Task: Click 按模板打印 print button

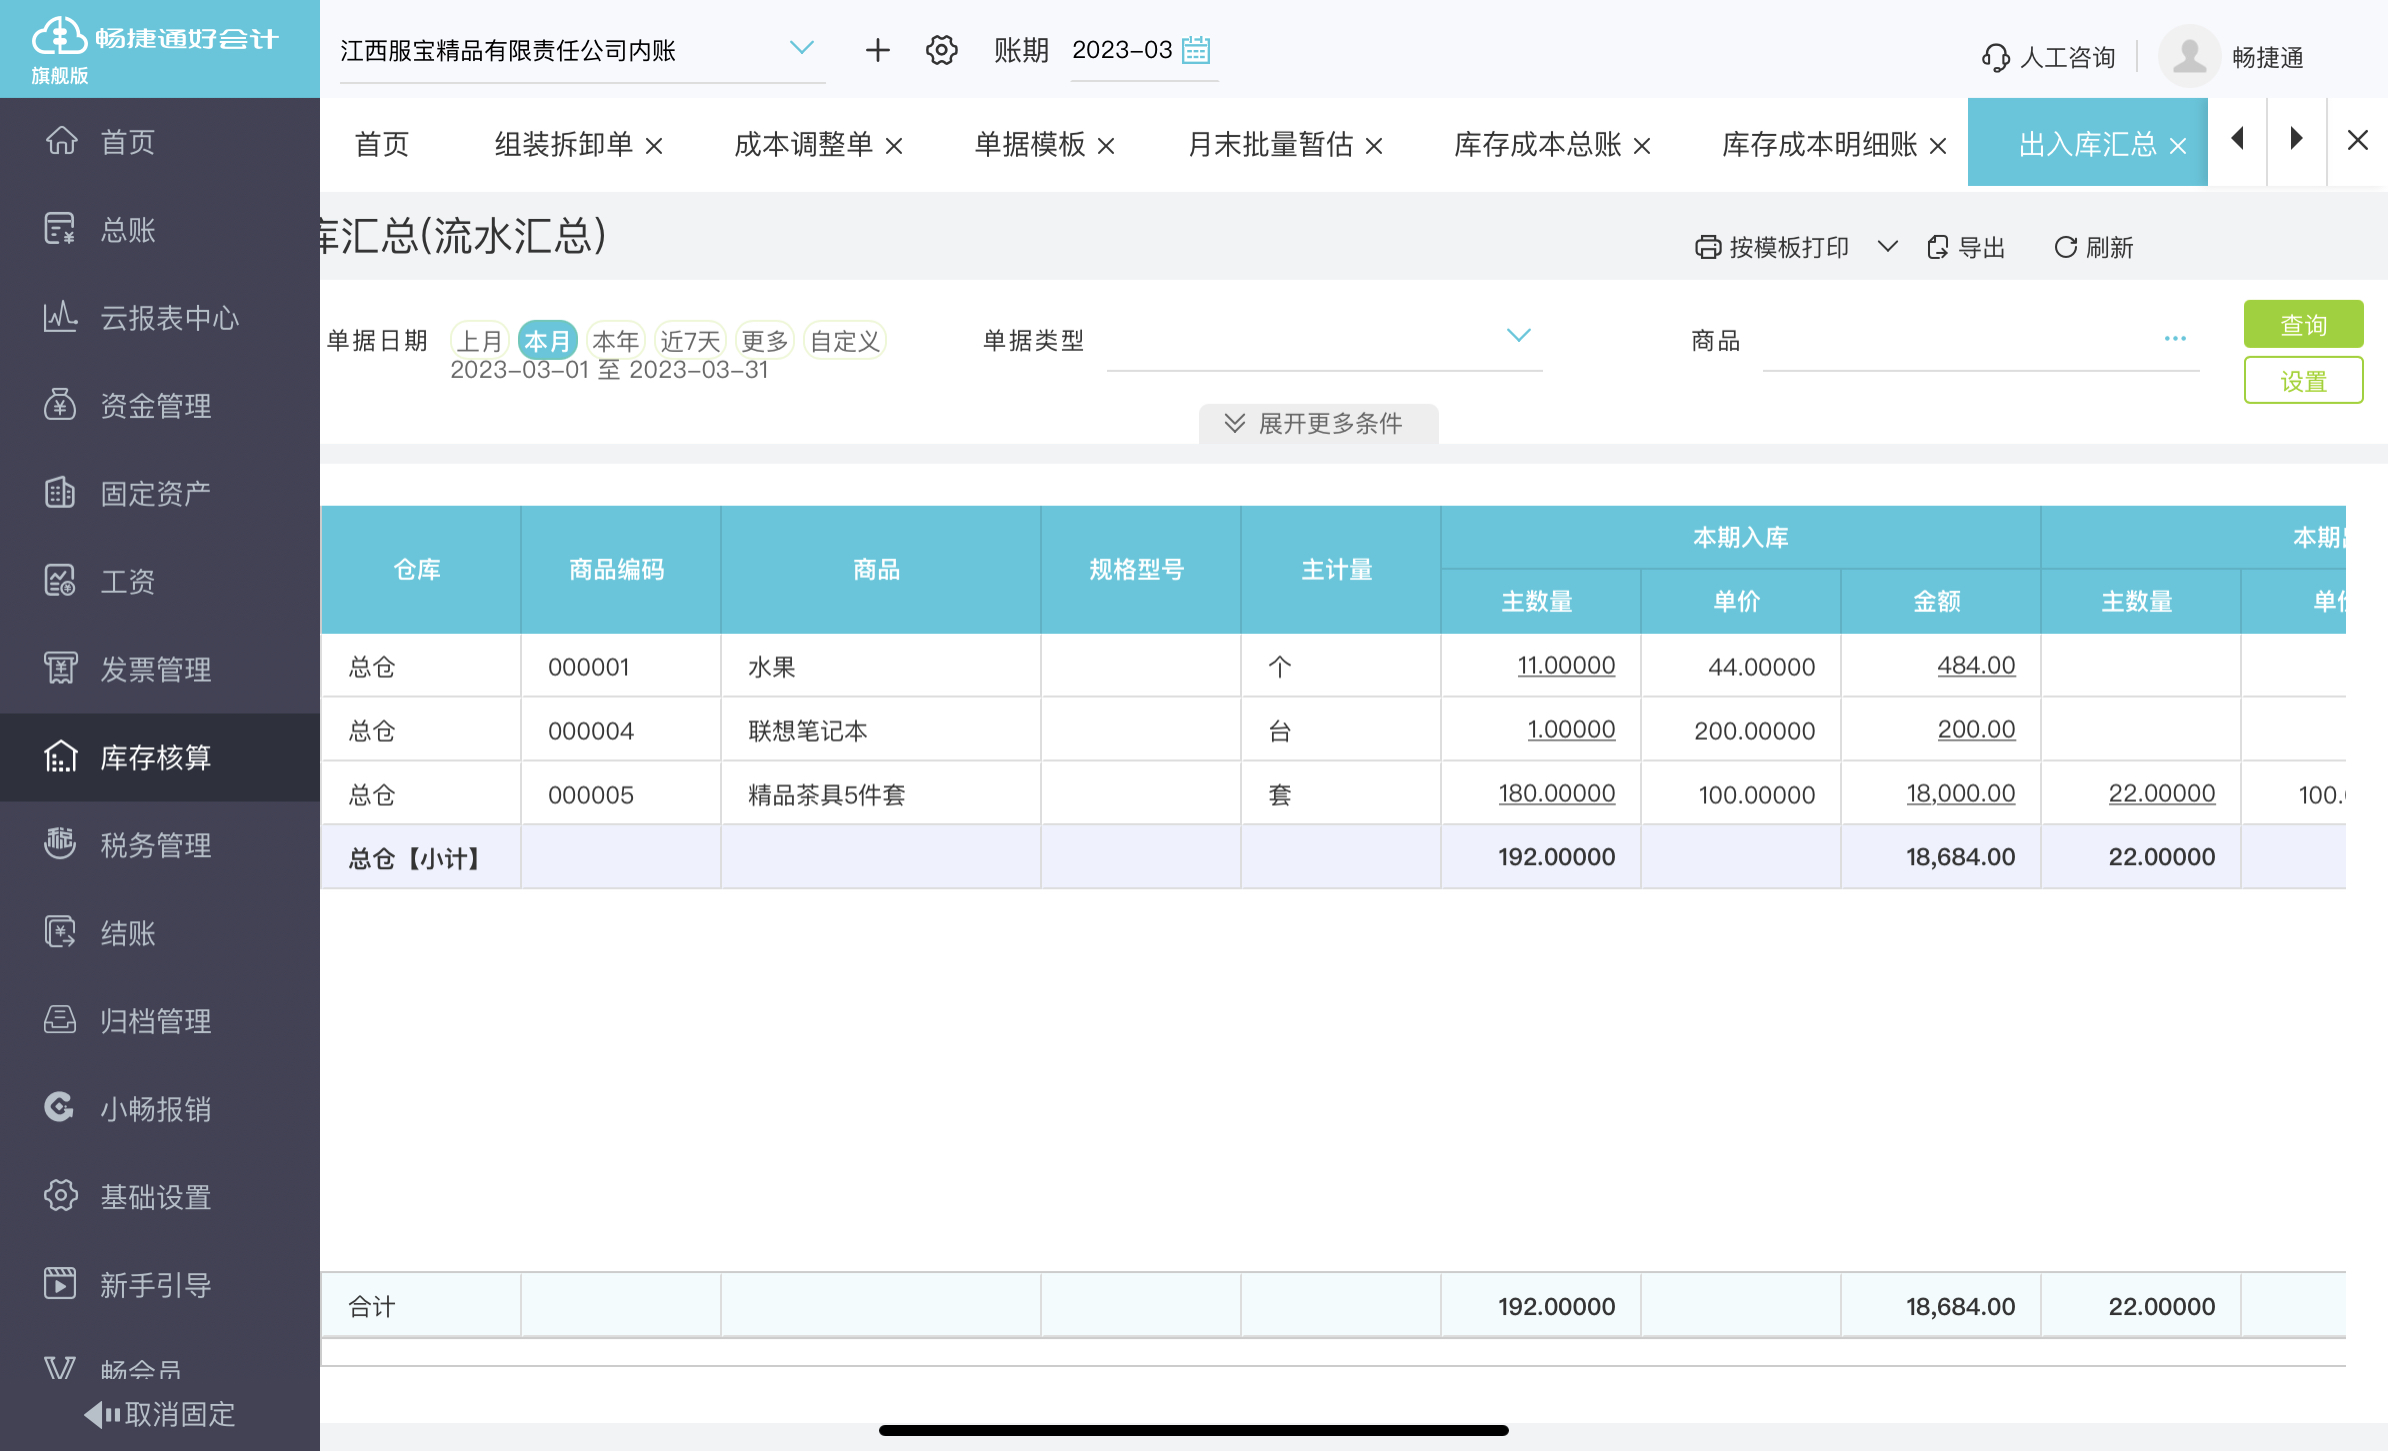Action: tap(1774, 244)
